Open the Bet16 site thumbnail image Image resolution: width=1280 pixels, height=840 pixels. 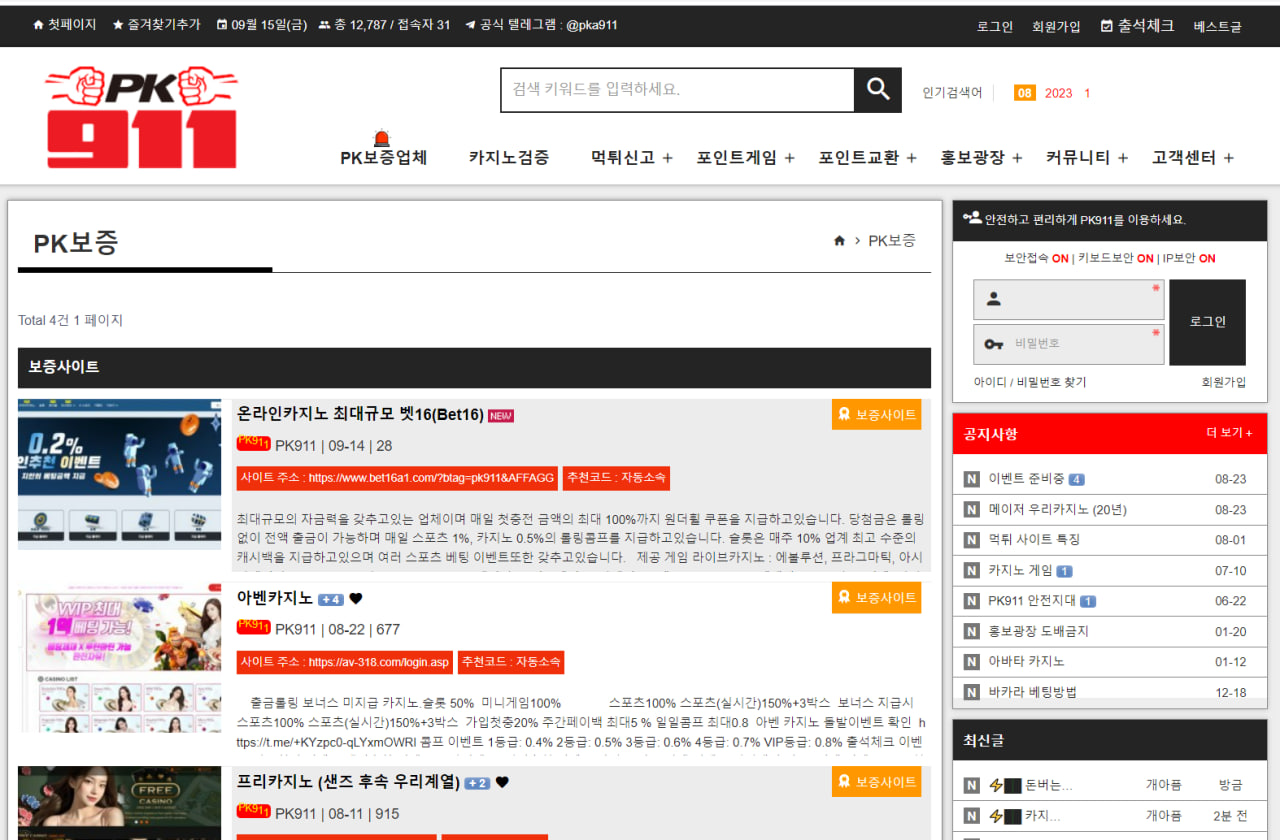pyautogui.click(x=119, y=474)
